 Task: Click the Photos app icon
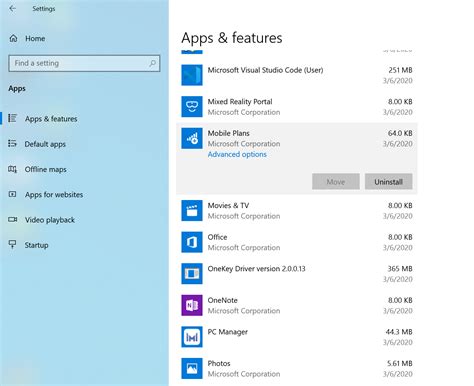[192, 368]
